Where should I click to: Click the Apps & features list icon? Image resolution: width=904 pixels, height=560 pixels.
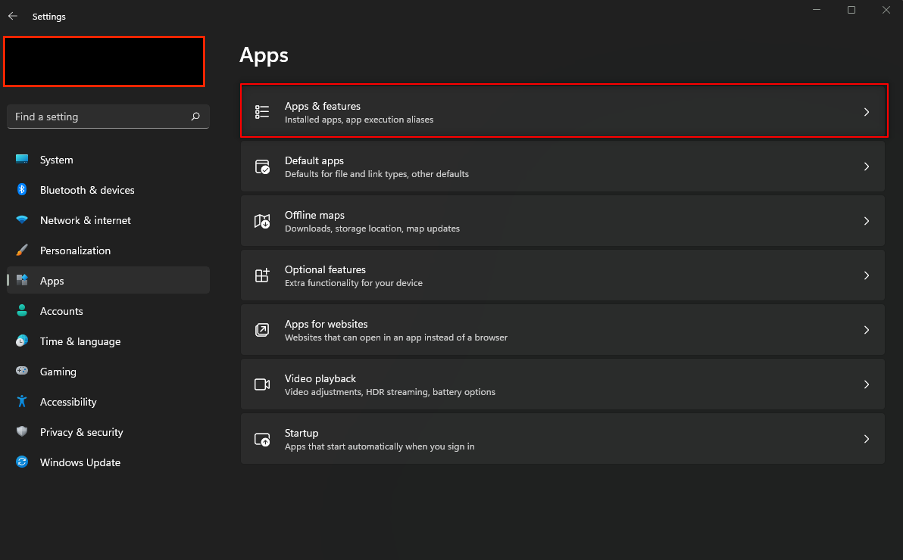262,112
